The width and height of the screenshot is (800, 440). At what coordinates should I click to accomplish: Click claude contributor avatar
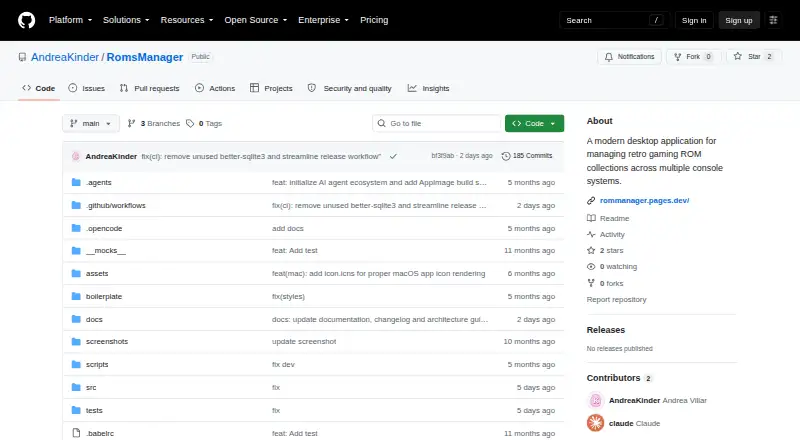pos(595,423)
